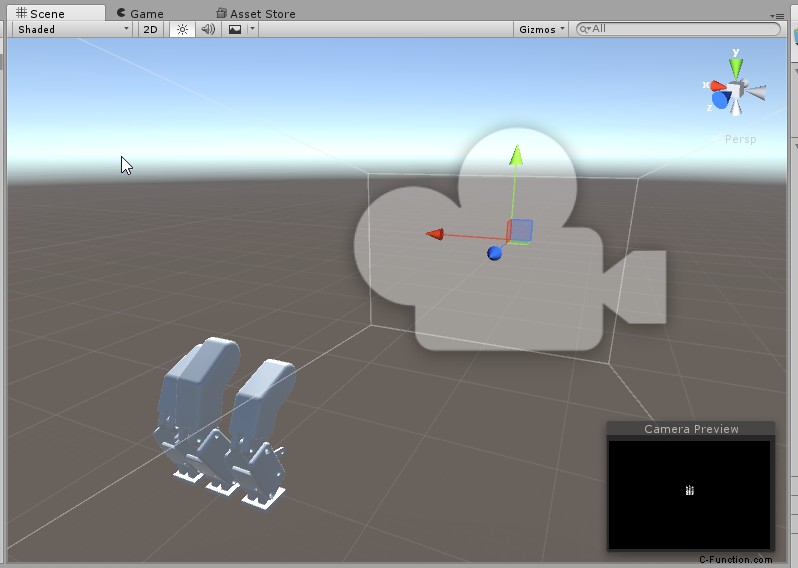The width and height of the screenshot is (798, 568).
Task: Open the Gizmos dropdown menu
Action: point(542,29)
